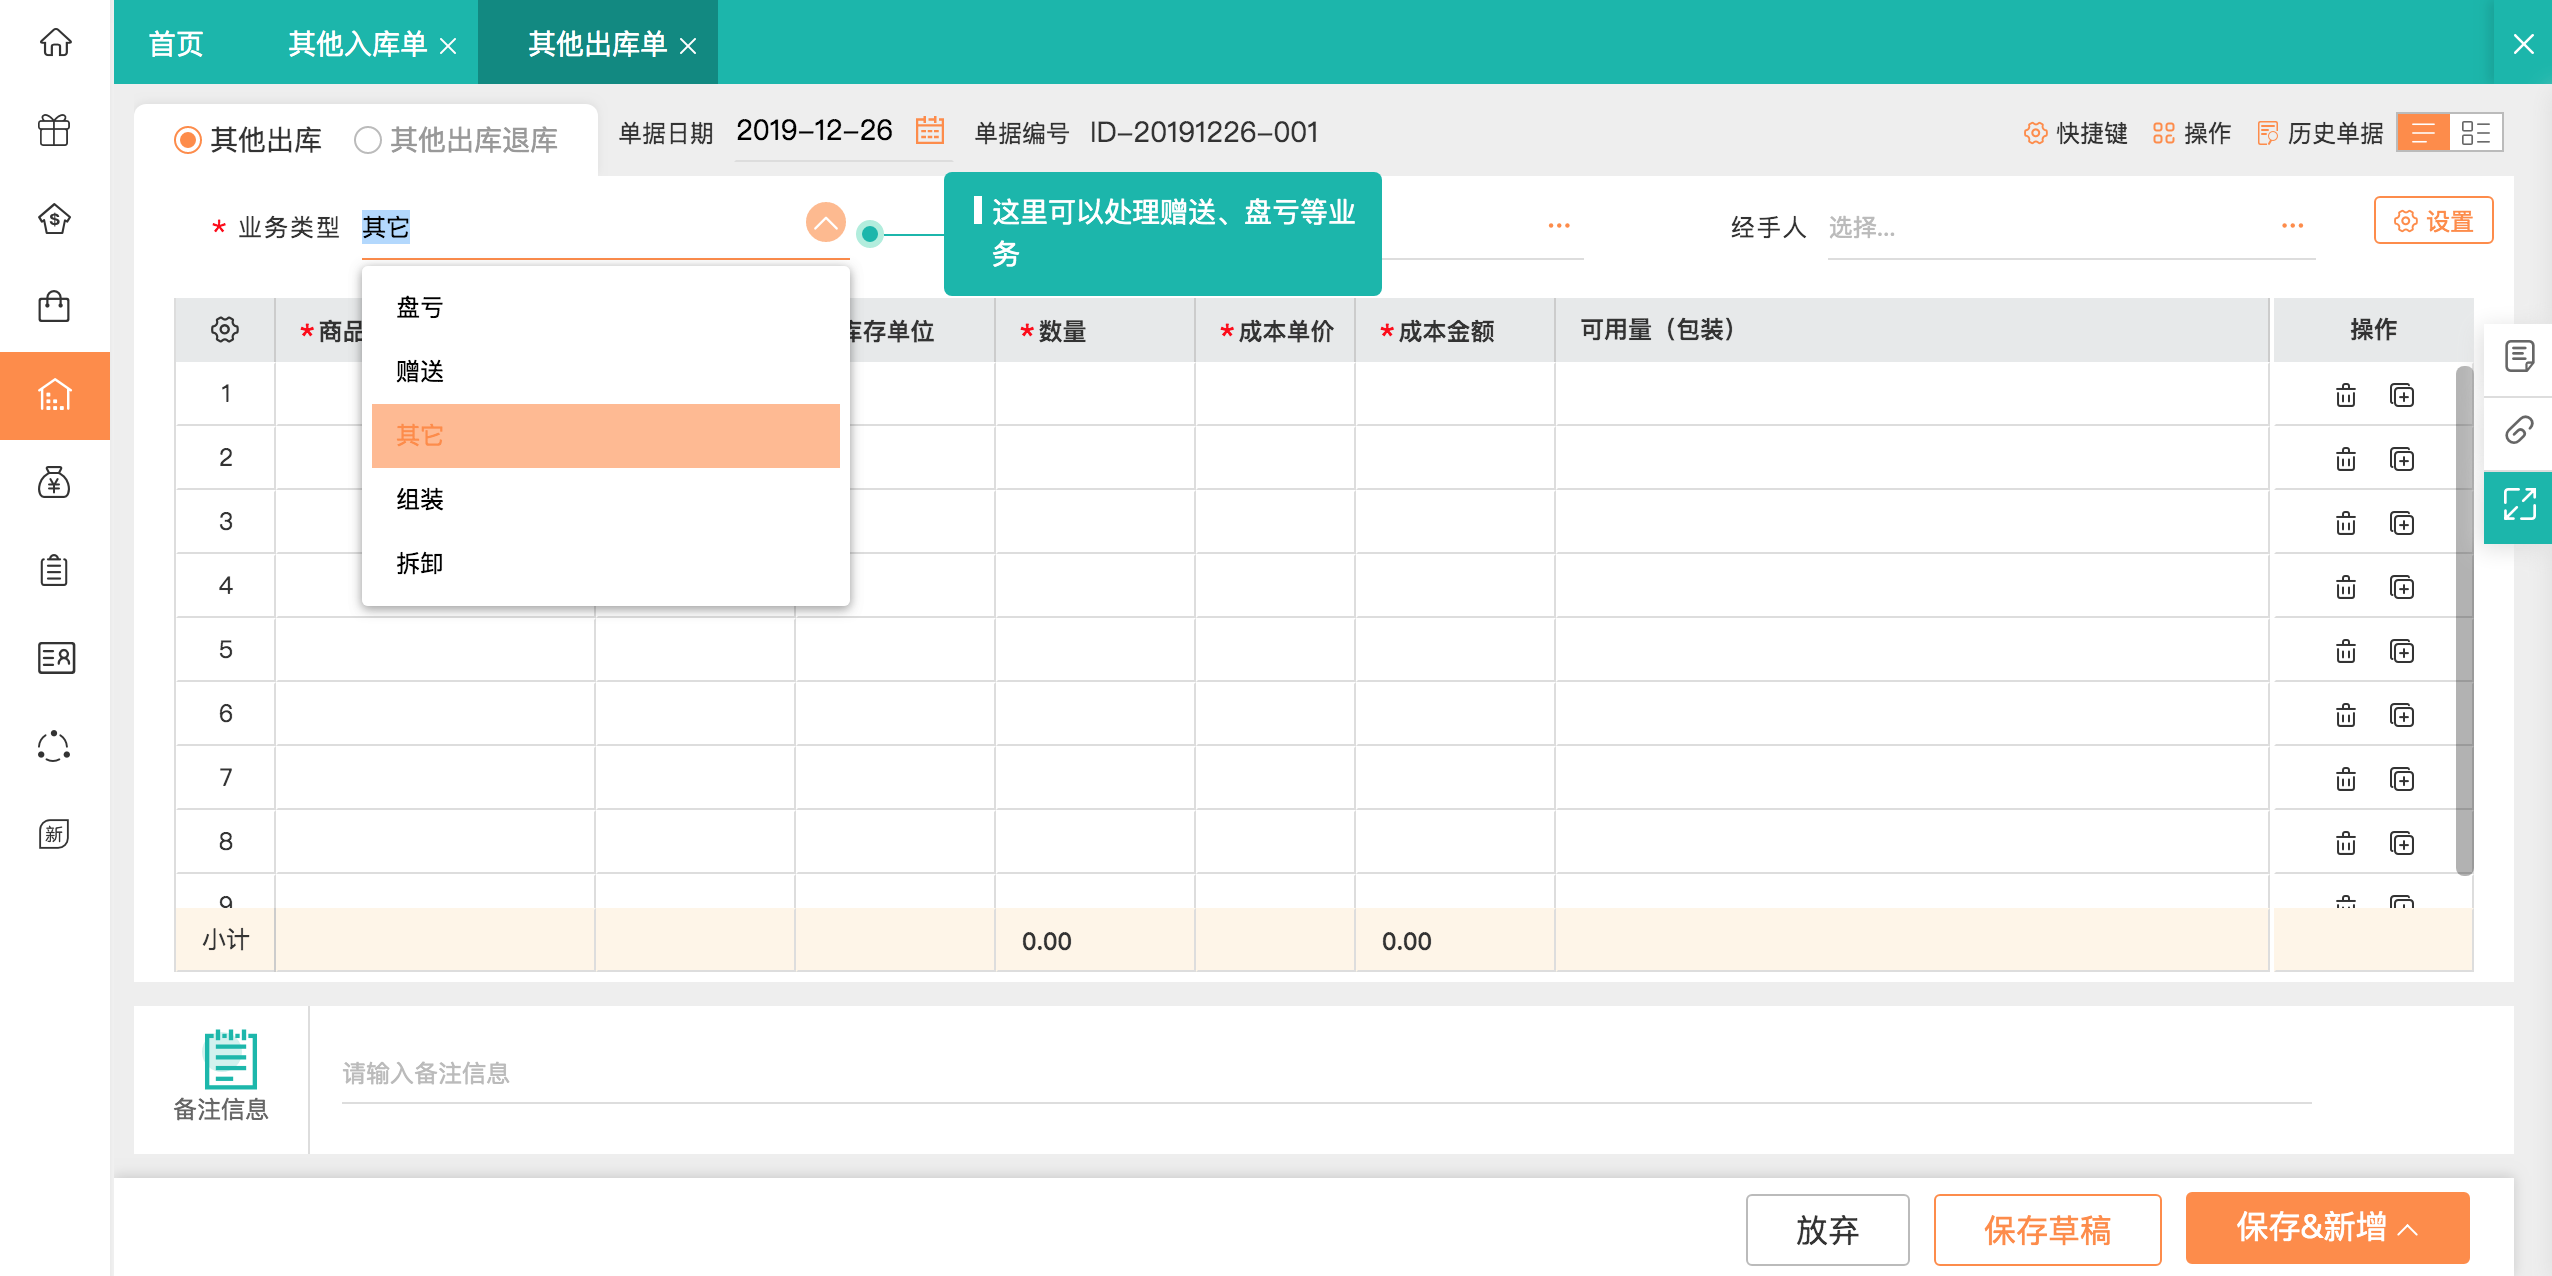The height and width of the screenshot is (1276, 2552).
Task: Click '保存草稿' save draft button
Action: pos(2047,1226)
